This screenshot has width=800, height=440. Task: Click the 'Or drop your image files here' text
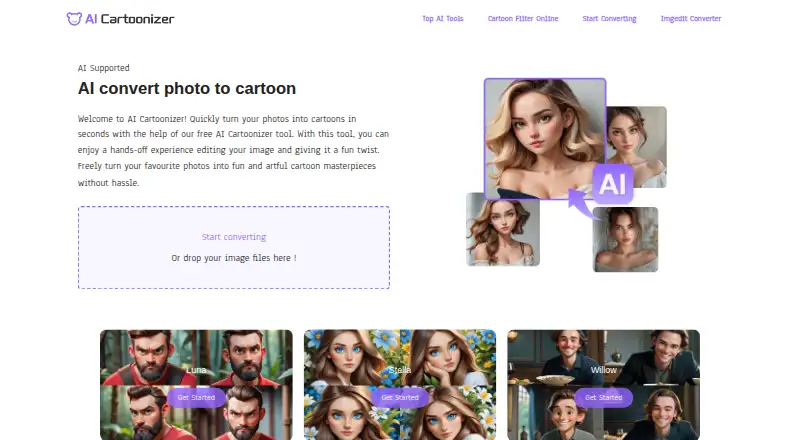pyautogui.click(x=234, y=258)
